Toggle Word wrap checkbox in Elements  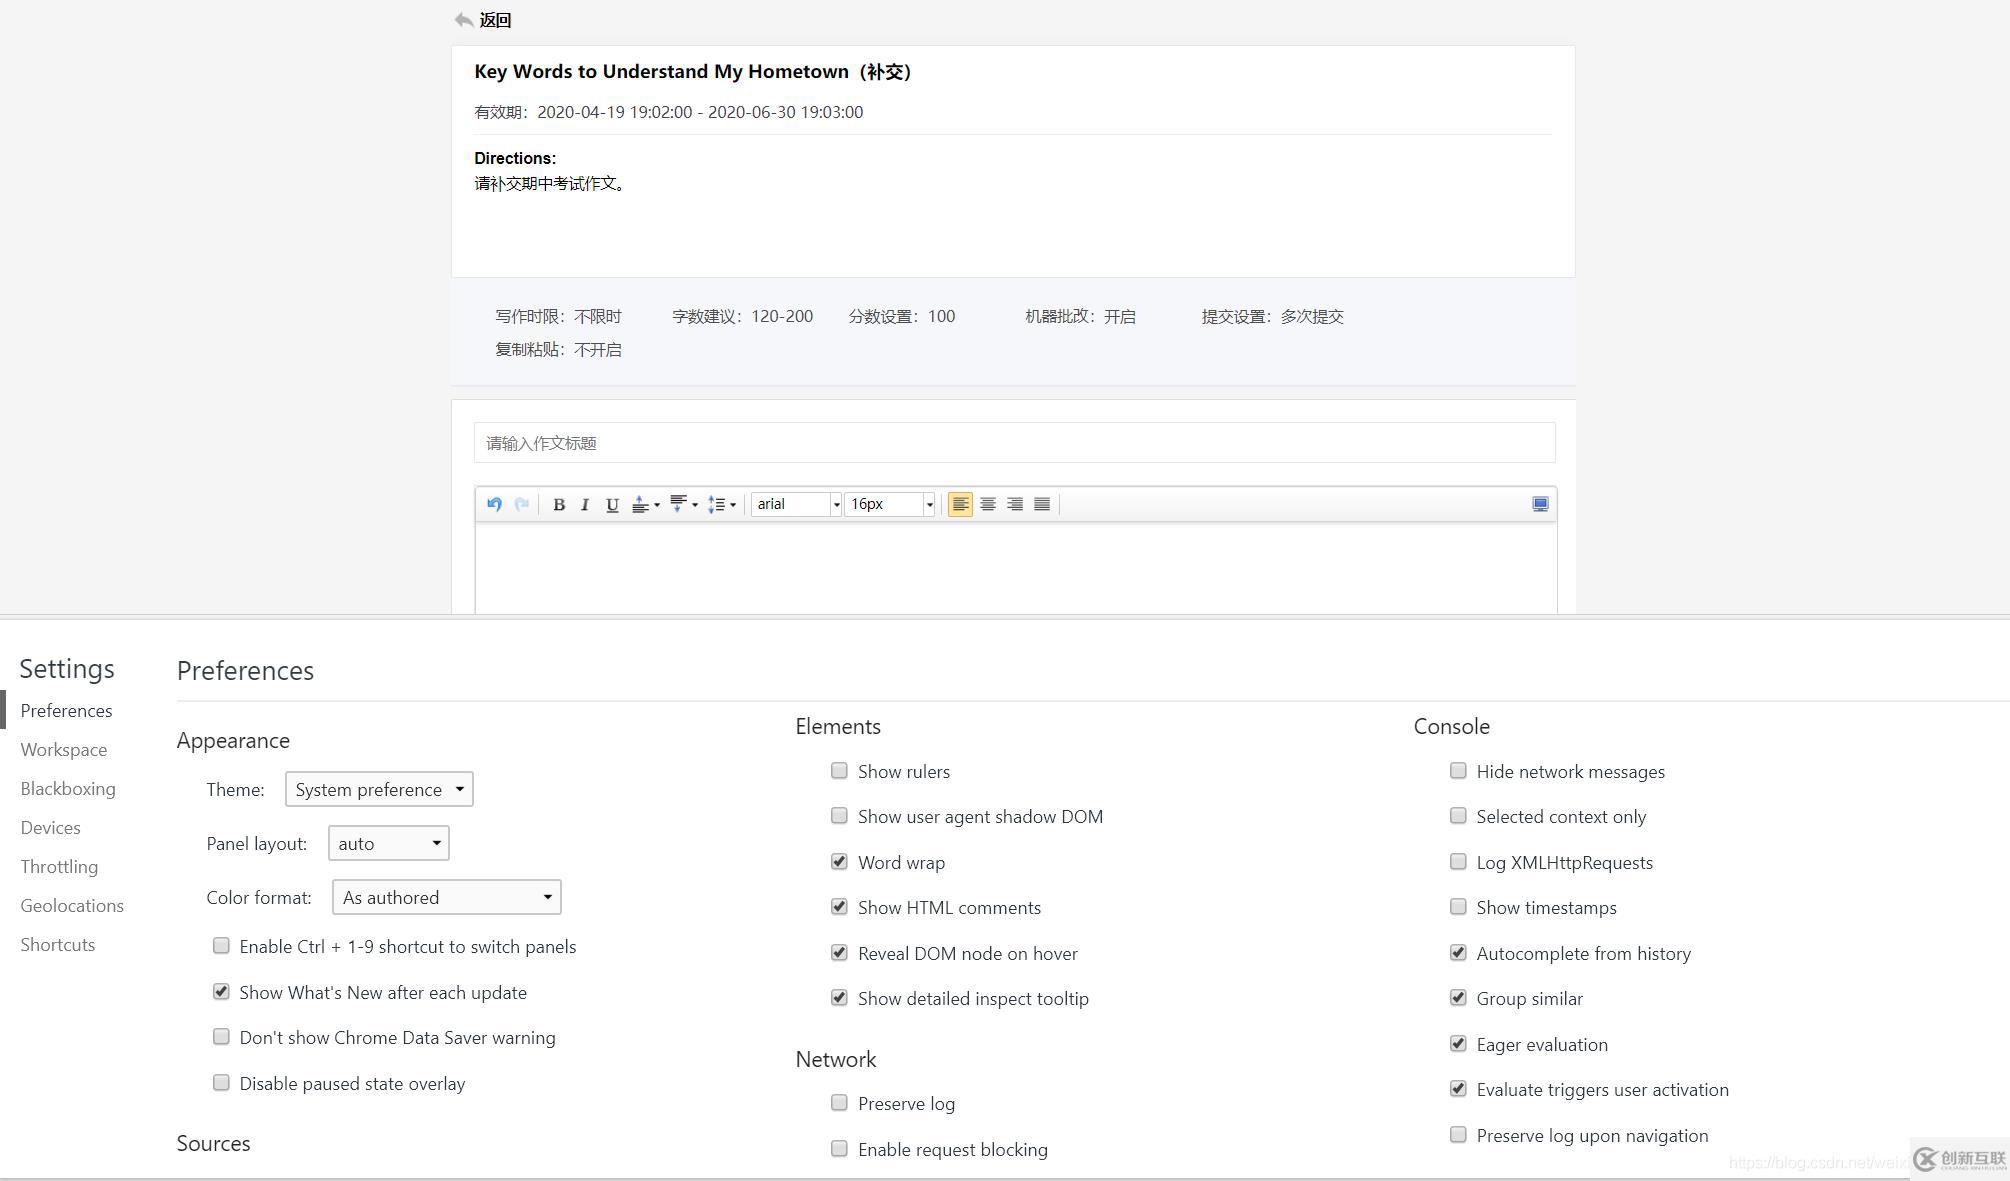coord(839,860)
